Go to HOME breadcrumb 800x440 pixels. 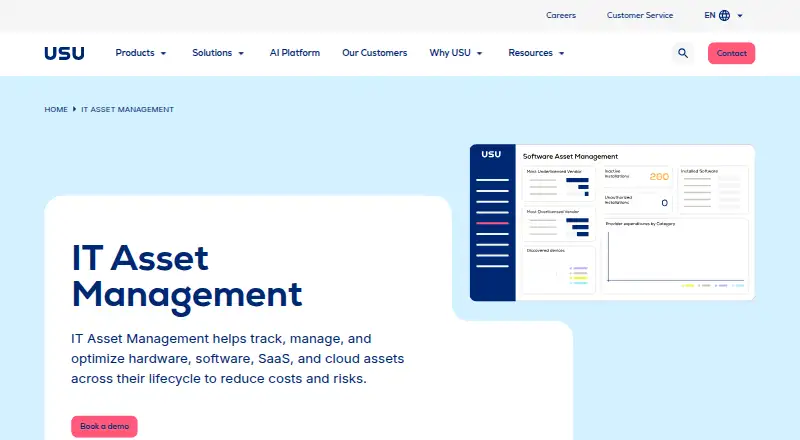[x=56, y=109]
